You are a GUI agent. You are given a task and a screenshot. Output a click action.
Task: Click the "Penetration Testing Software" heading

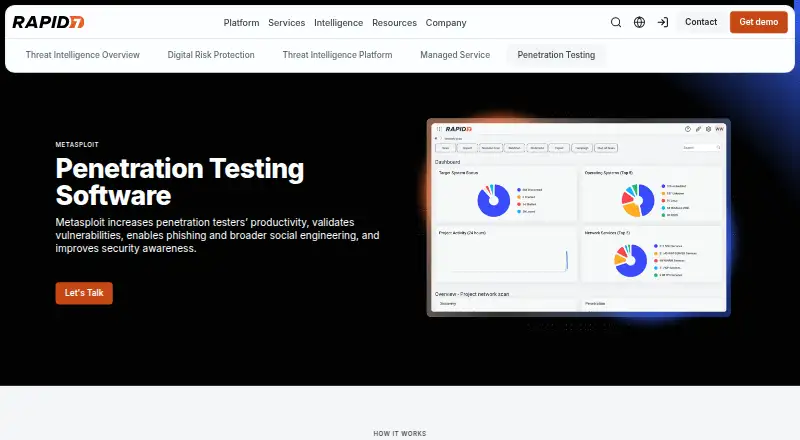(180, 182)
